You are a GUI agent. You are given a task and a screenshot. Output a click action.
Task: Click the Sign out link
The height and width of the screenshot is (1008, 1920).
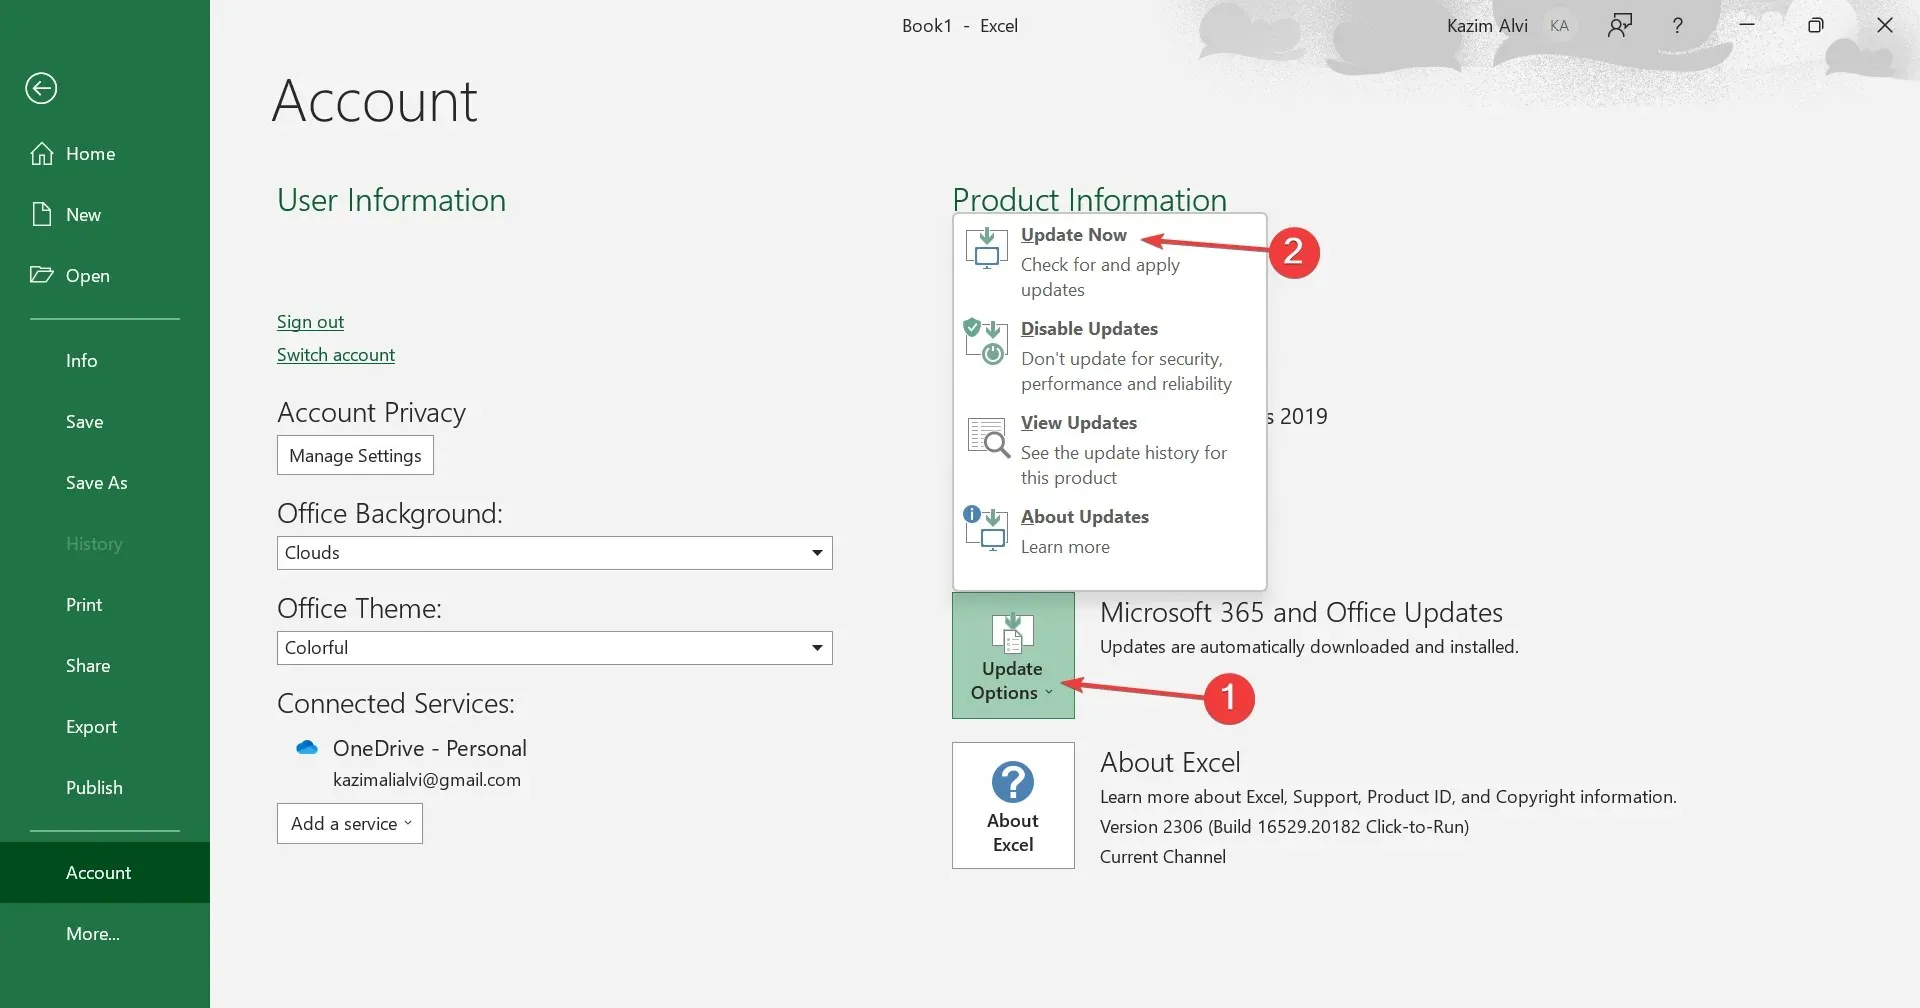click(x=310, y=322)
